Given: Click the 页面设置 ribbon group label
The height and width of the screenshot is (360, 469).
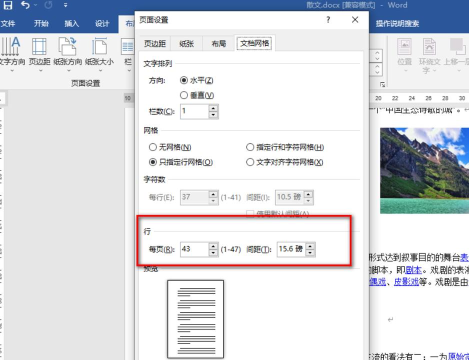Looking at the screenshot, I should (x=86, y=83).
